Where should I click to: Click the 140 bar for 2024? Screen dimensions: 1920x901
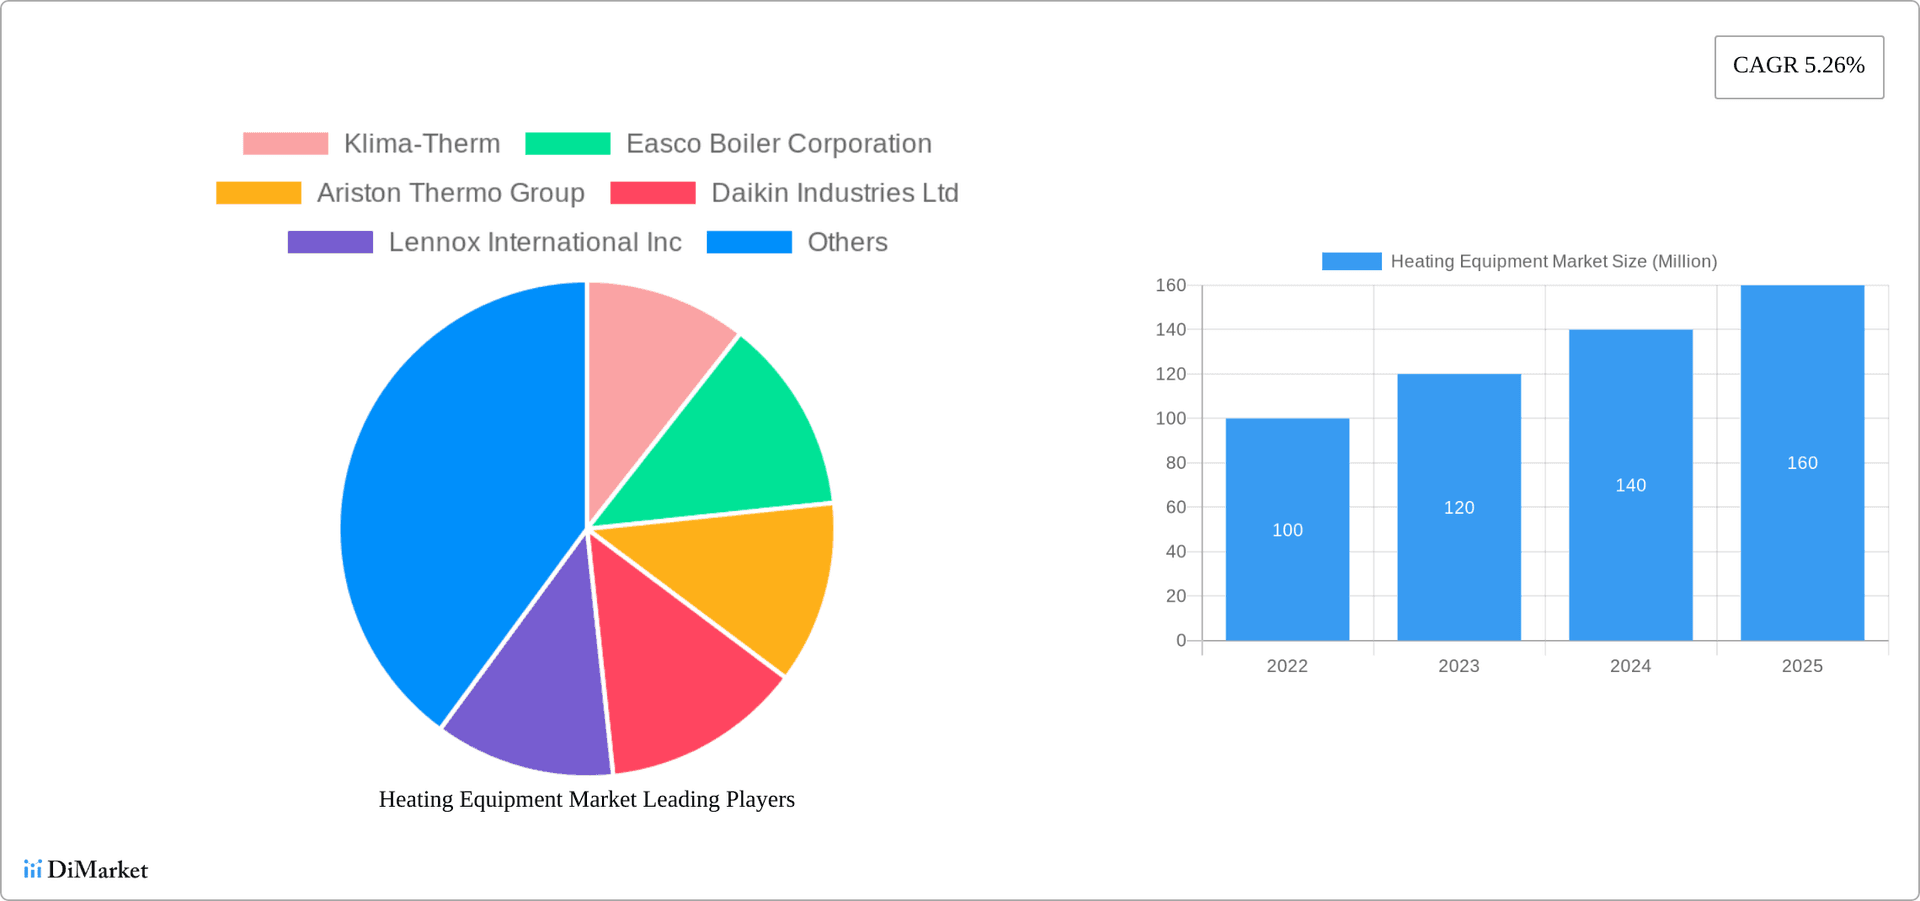click(1630, 485)
